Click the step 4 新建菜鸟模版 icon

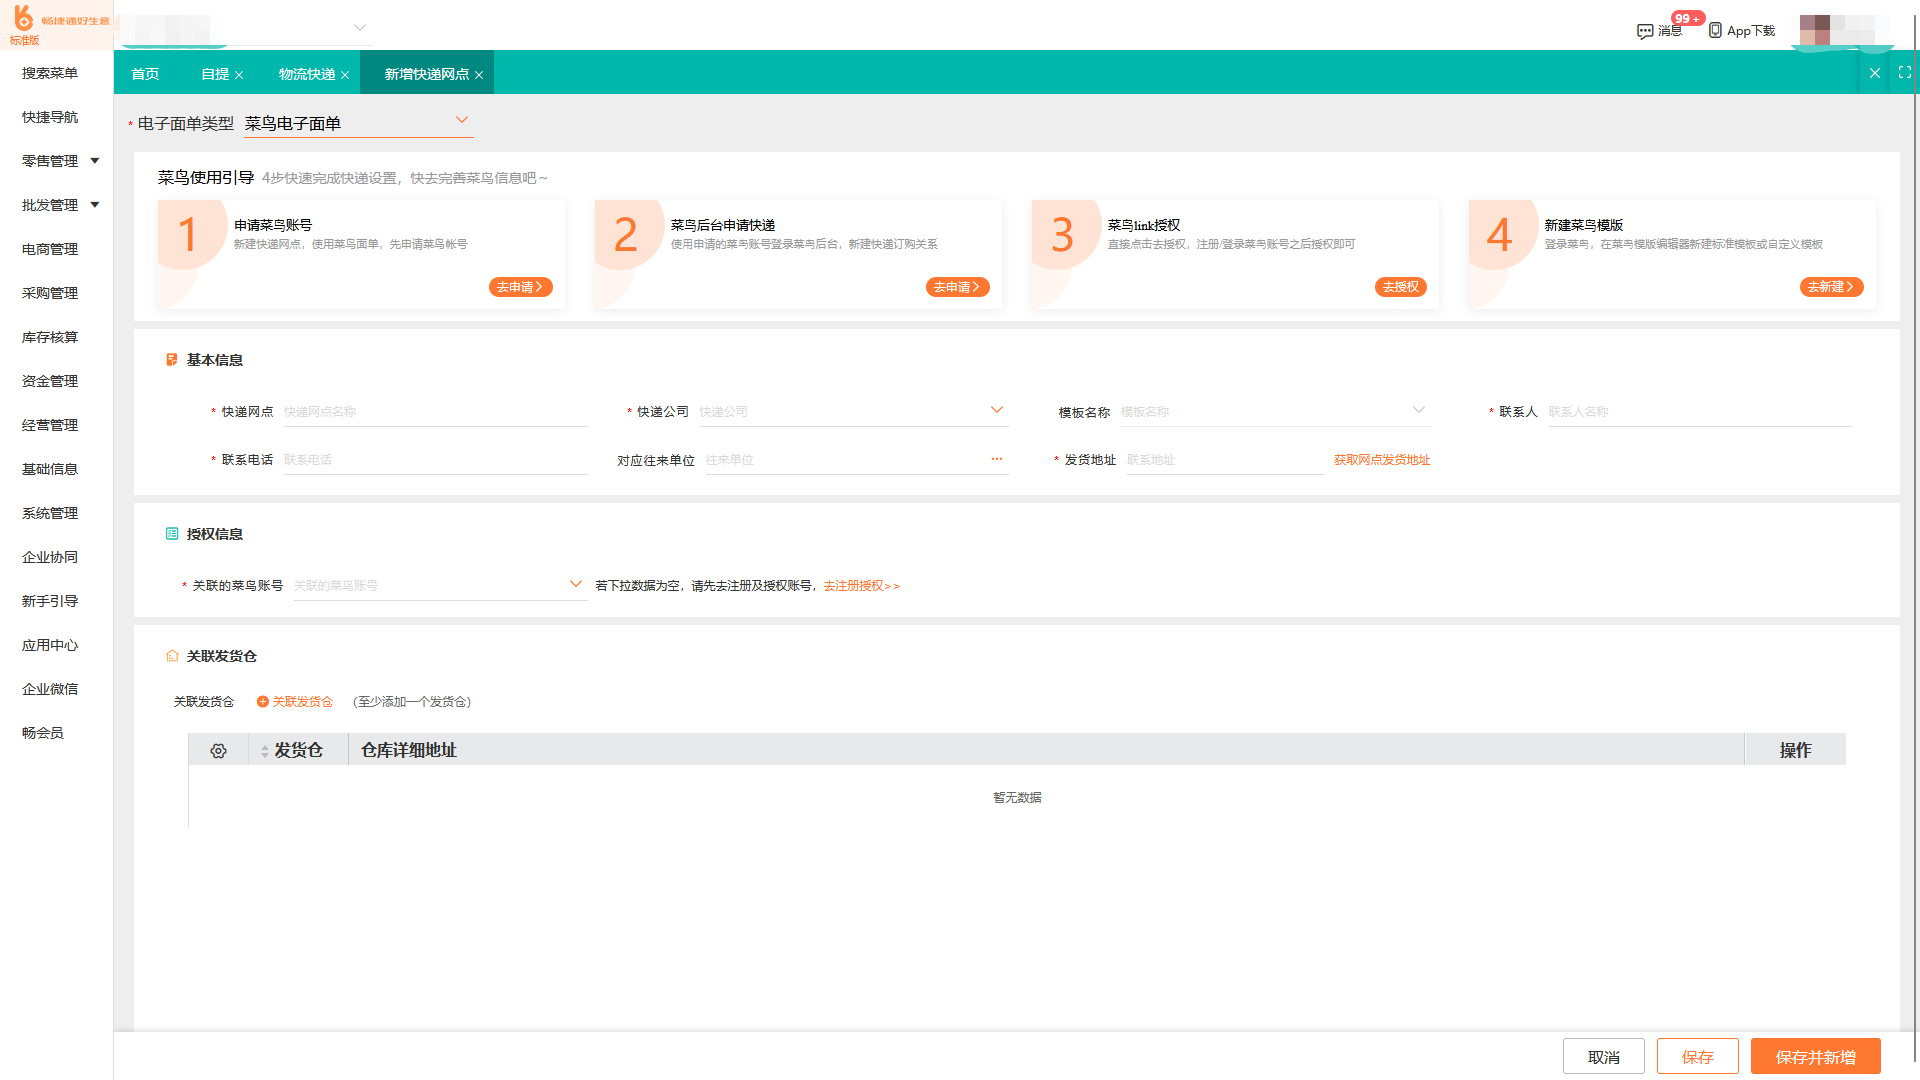[1503, 233]
